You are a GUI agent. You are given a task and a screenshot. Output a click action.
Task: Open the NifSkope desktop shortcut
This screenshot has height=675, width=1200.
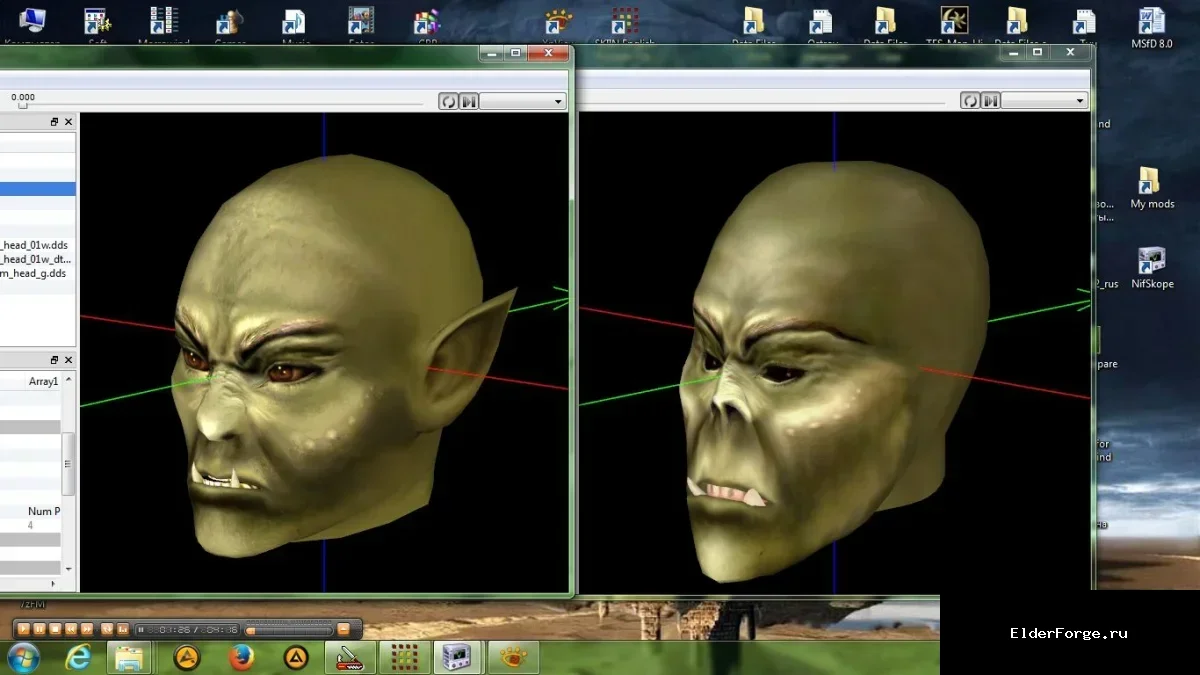pos(1152,262)
